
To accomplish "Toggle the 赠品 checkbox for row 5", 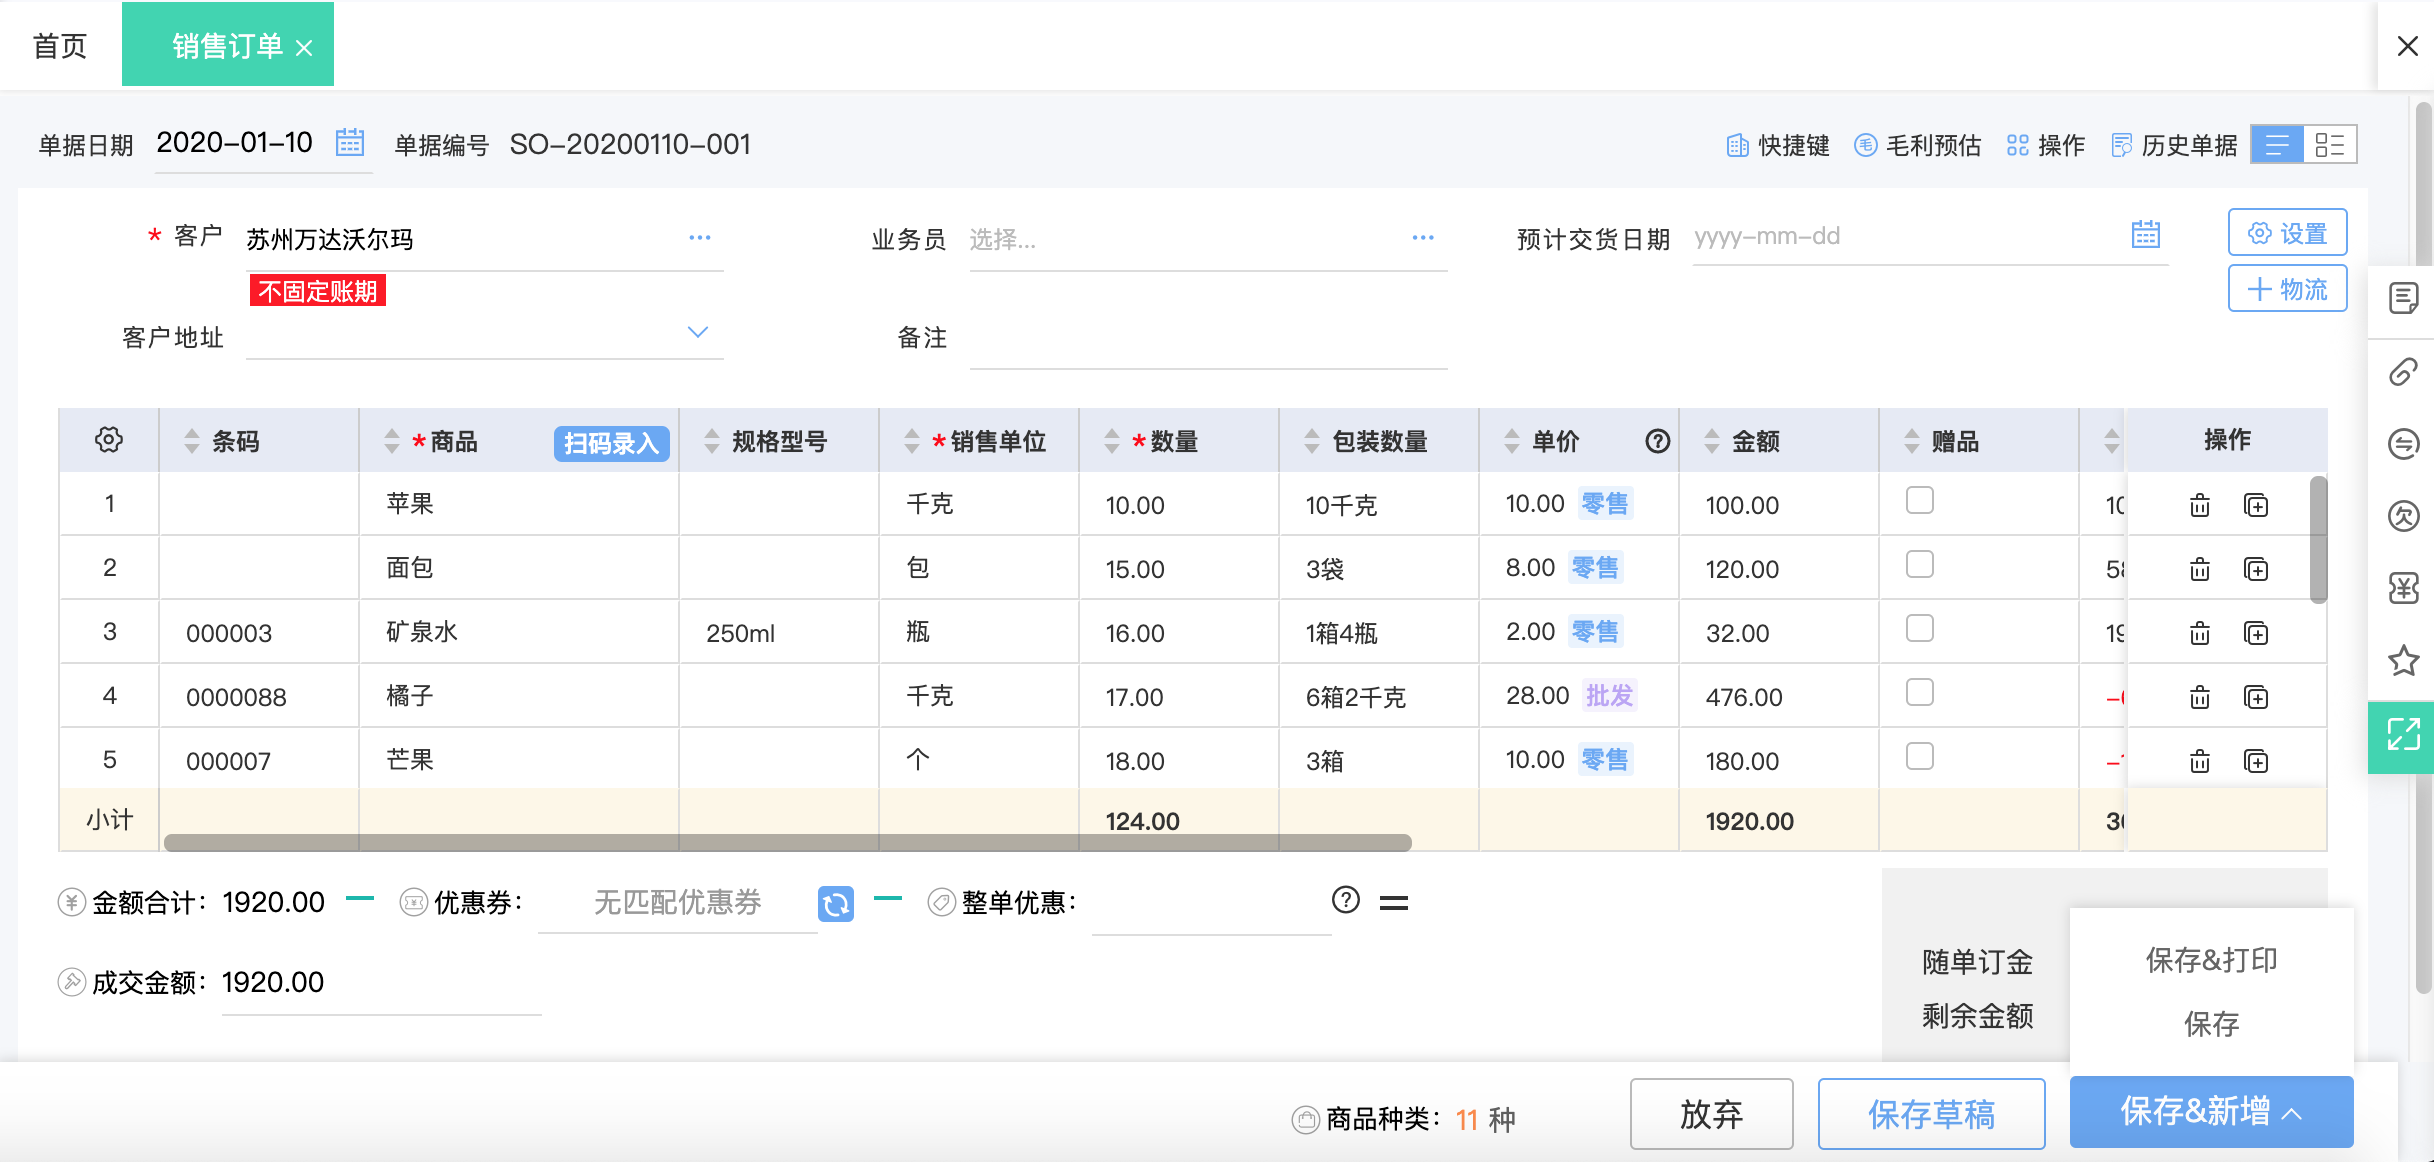I will coord(1922,757).
